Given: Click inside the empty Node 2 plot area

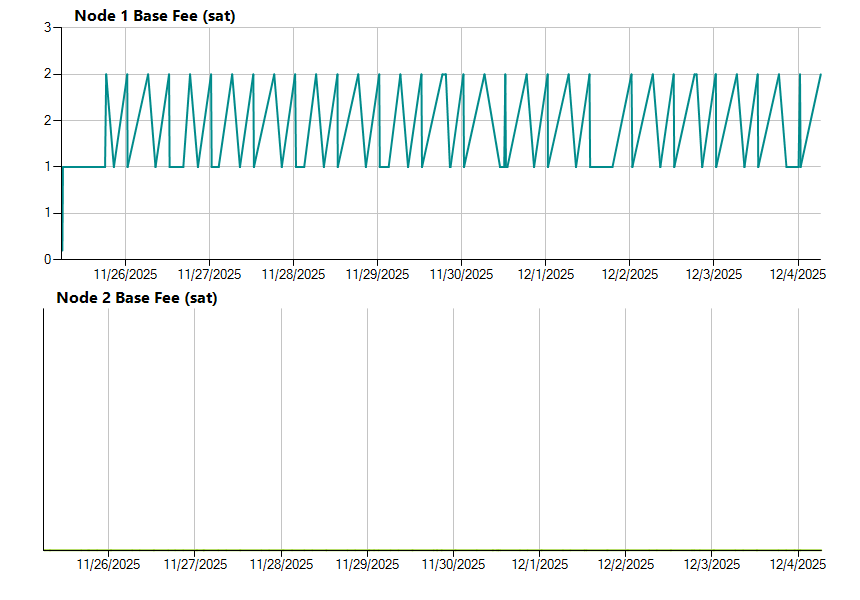Looking at the screenshot, I should (430, 430).
